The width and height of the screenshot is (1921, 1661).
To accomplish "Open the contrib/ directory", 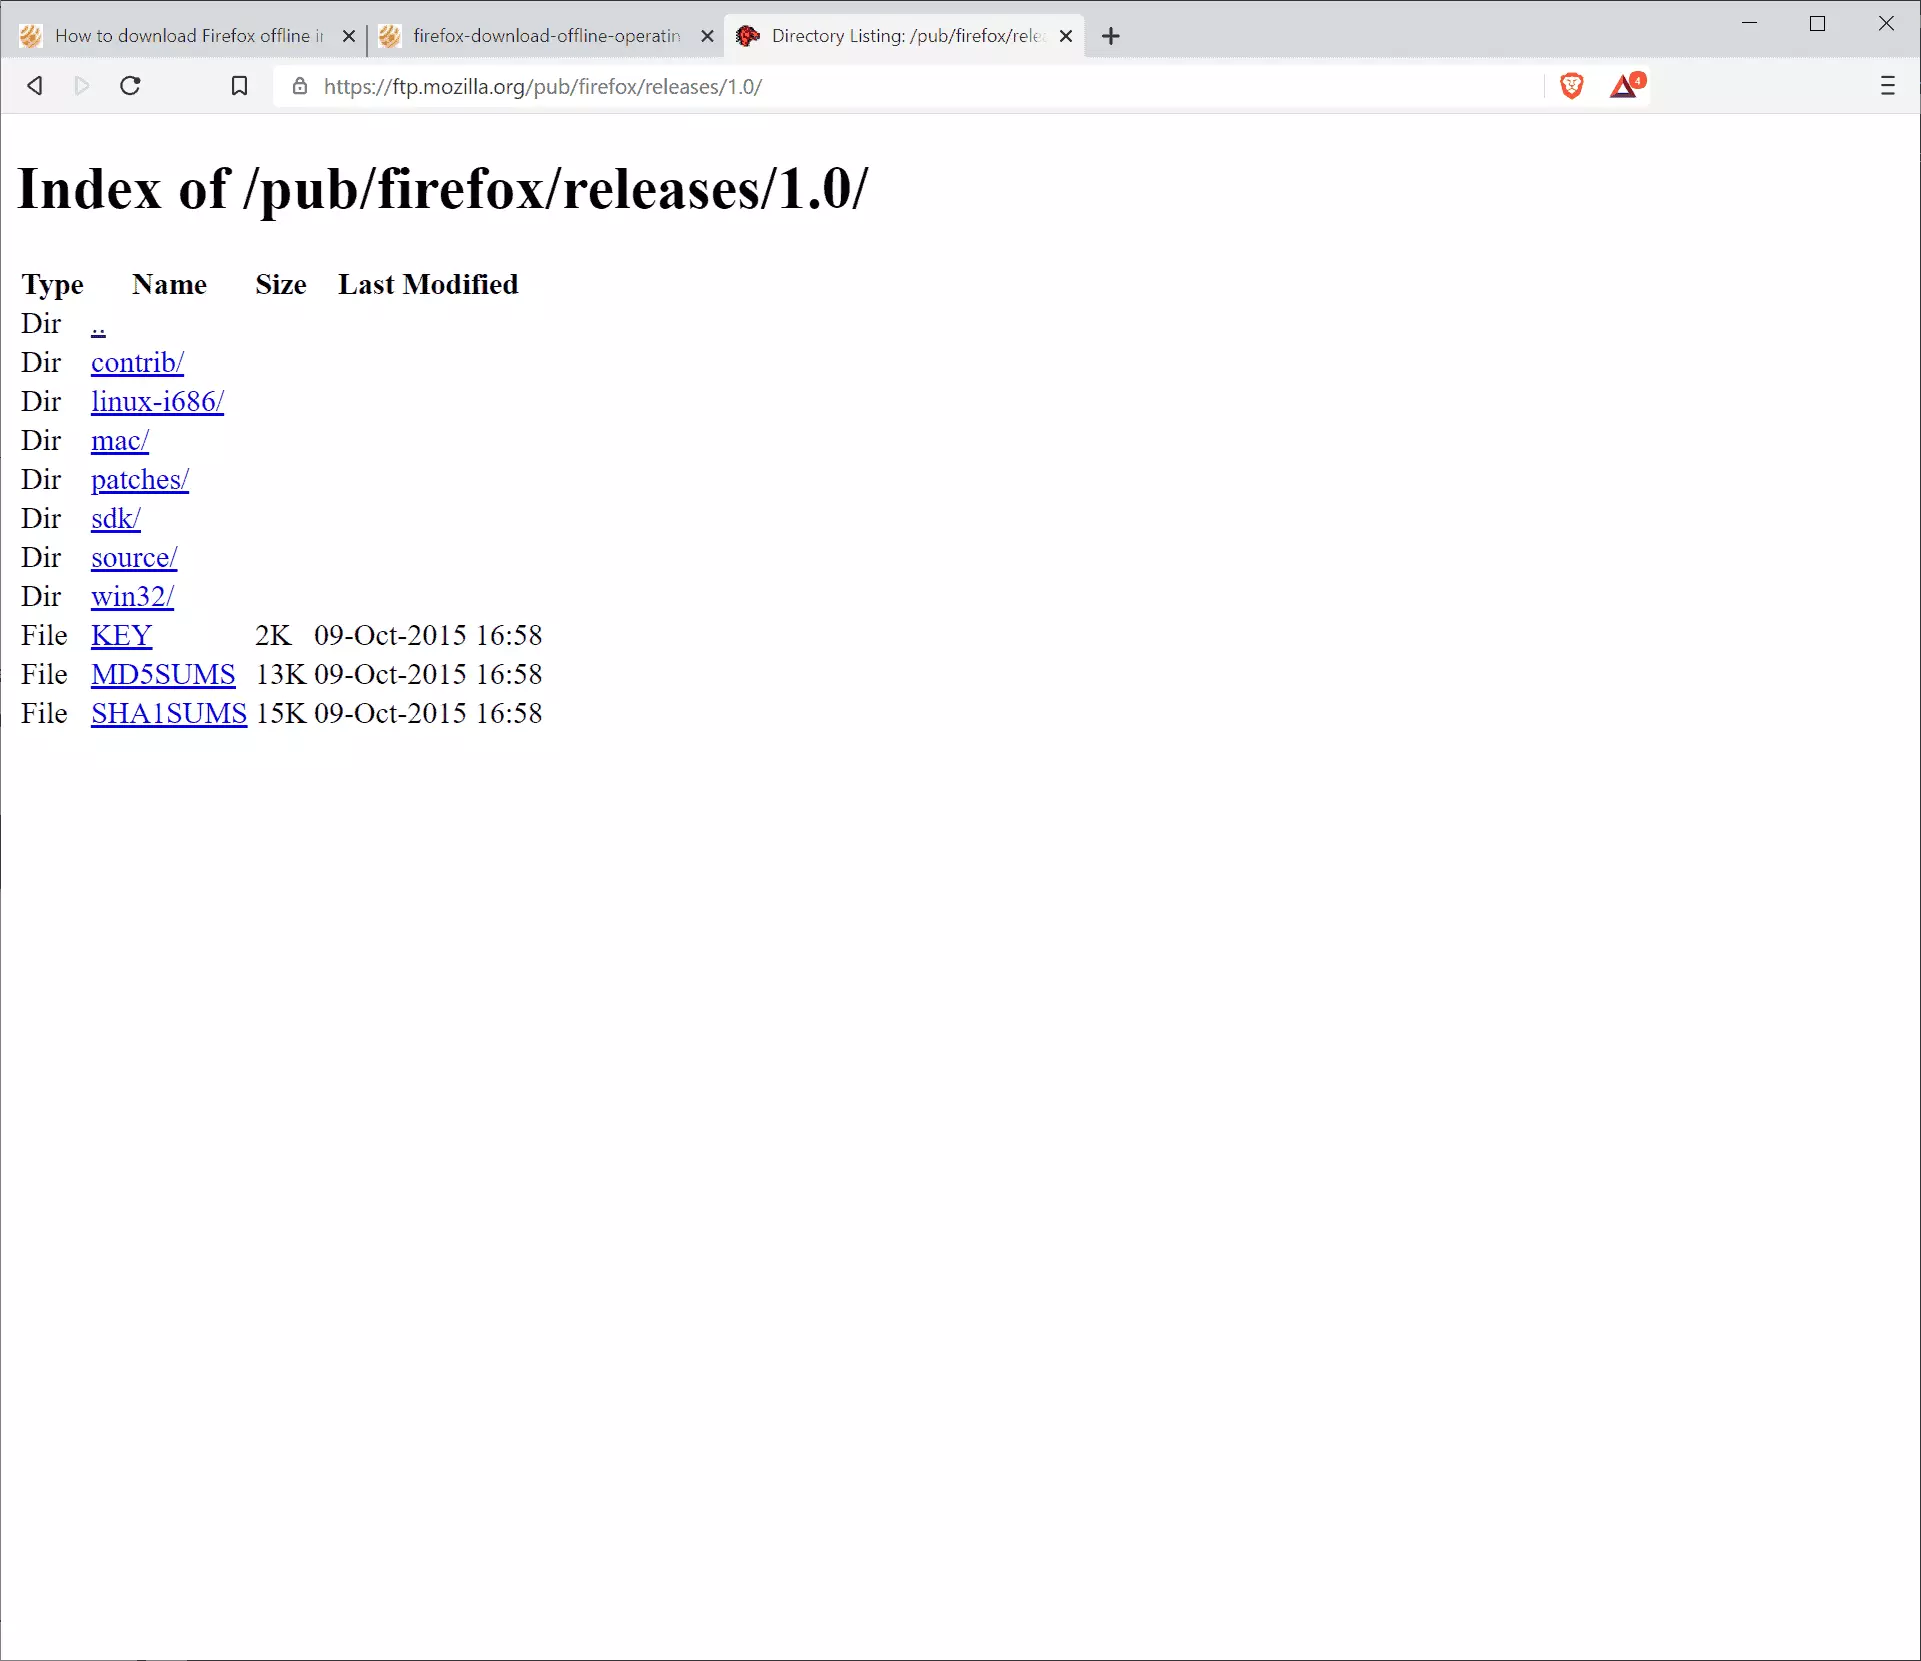I will [x=137, y=363].
